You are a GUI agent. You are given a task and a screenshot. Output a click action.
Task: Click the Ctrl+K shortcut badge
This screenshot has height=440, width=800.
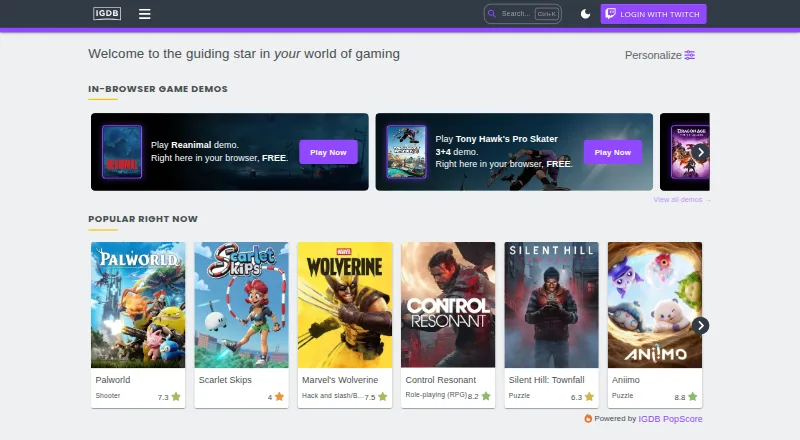pos(546,14)
